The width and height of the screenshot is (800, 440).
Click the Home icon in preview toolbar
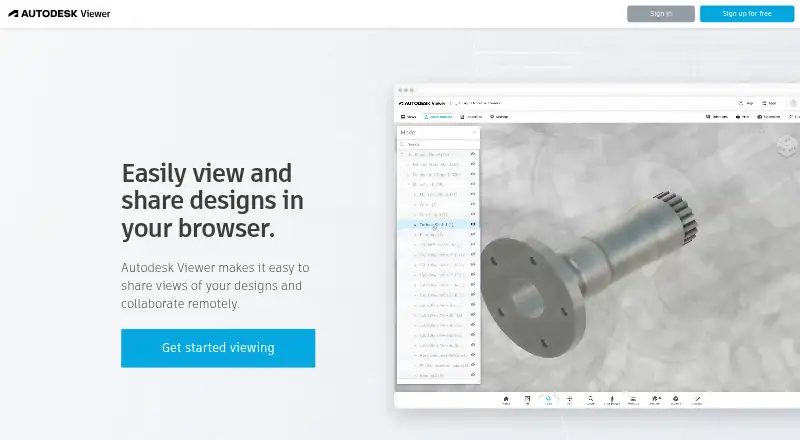pyautogui.click(x=506, y=400)
